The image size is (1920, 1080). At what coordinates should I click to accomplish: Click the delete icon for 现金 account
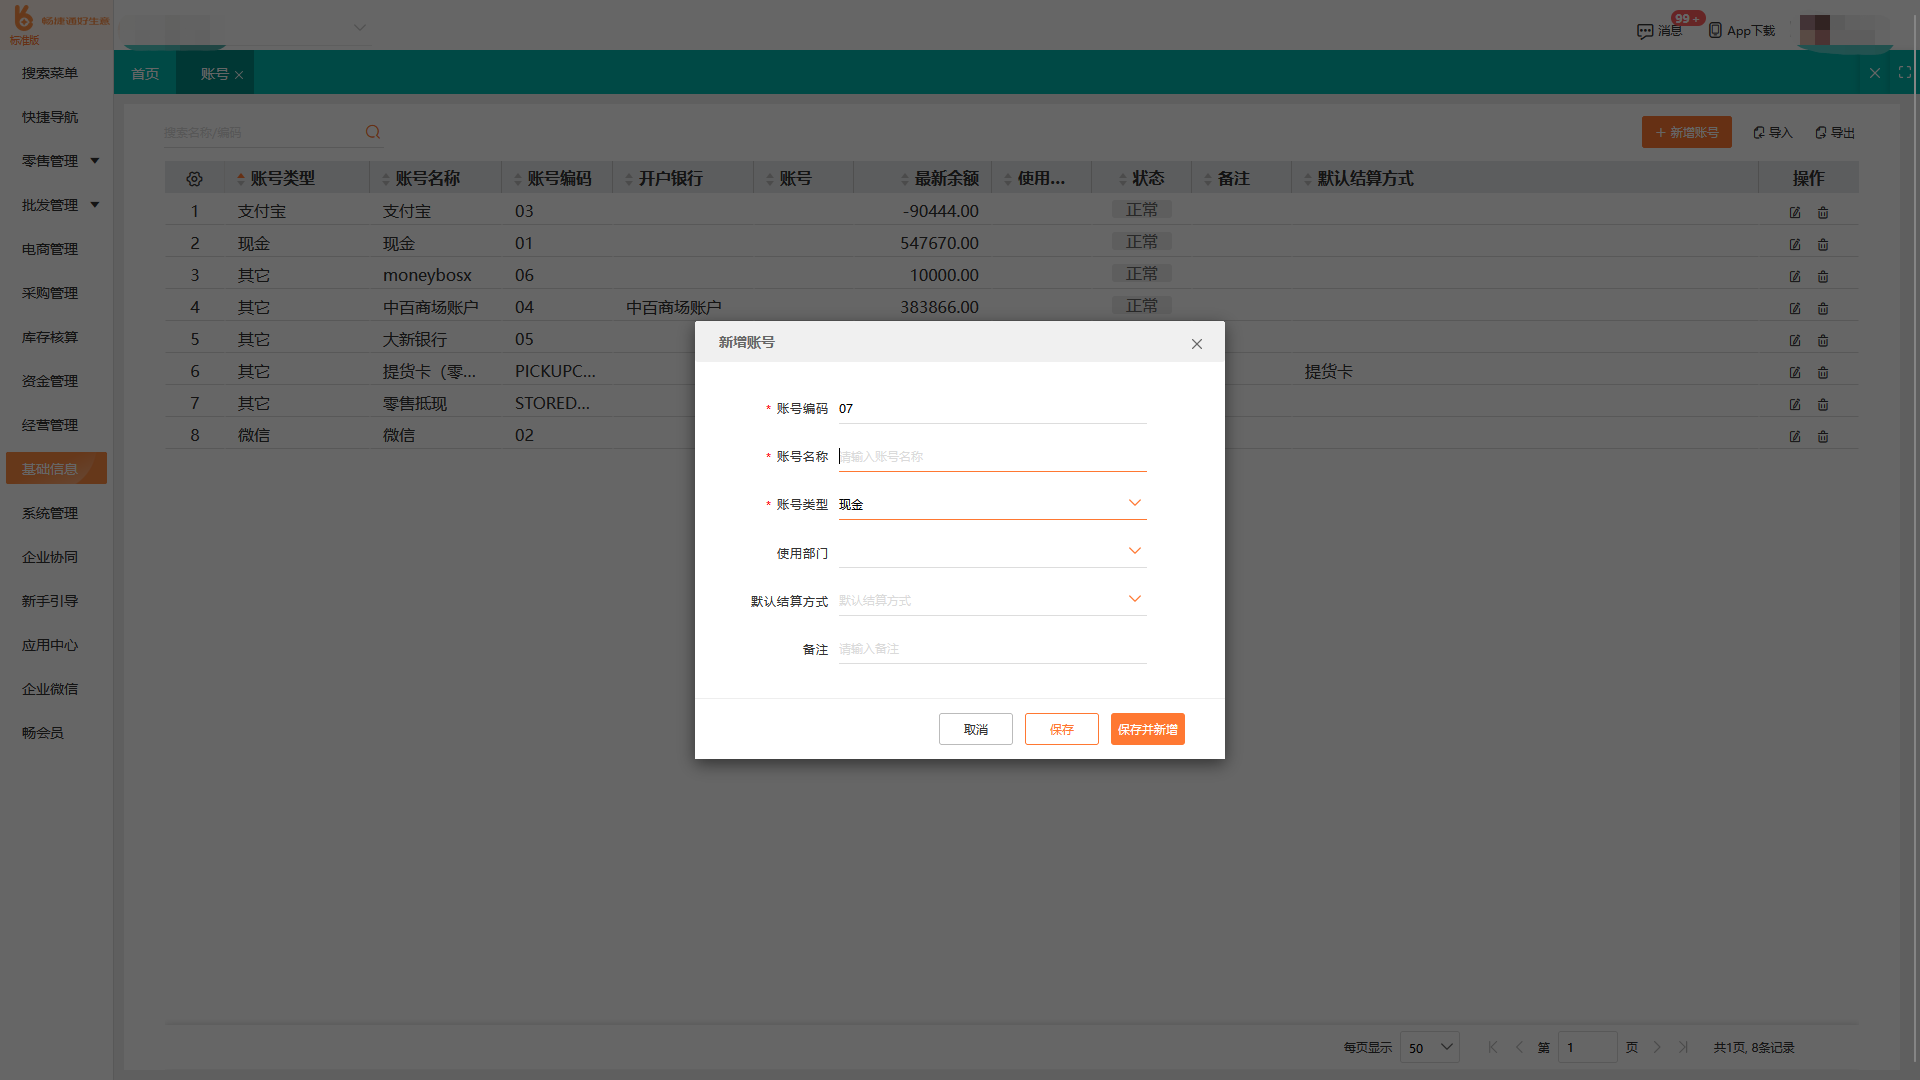click(1824, 244)
